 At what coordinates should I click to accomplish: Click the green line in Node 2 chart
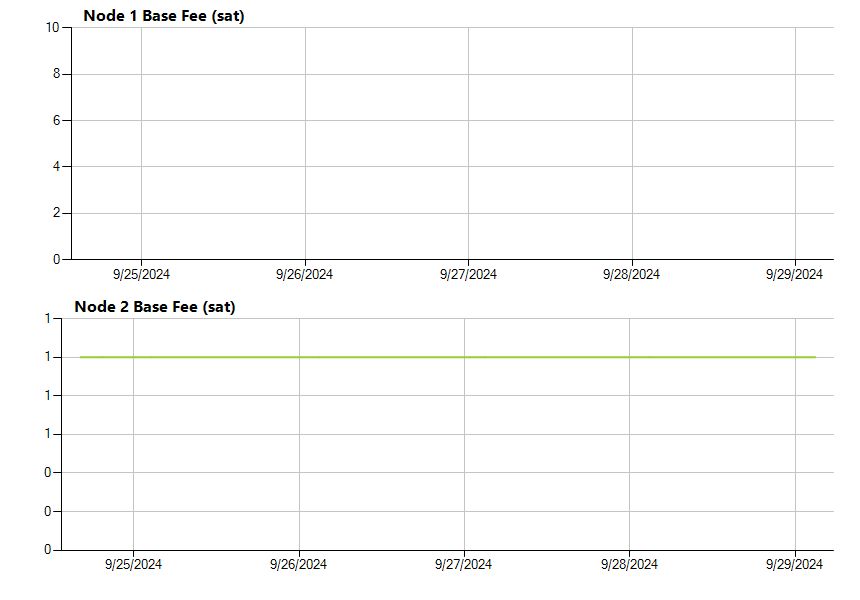pyautogui.click(x=448, y=357)
